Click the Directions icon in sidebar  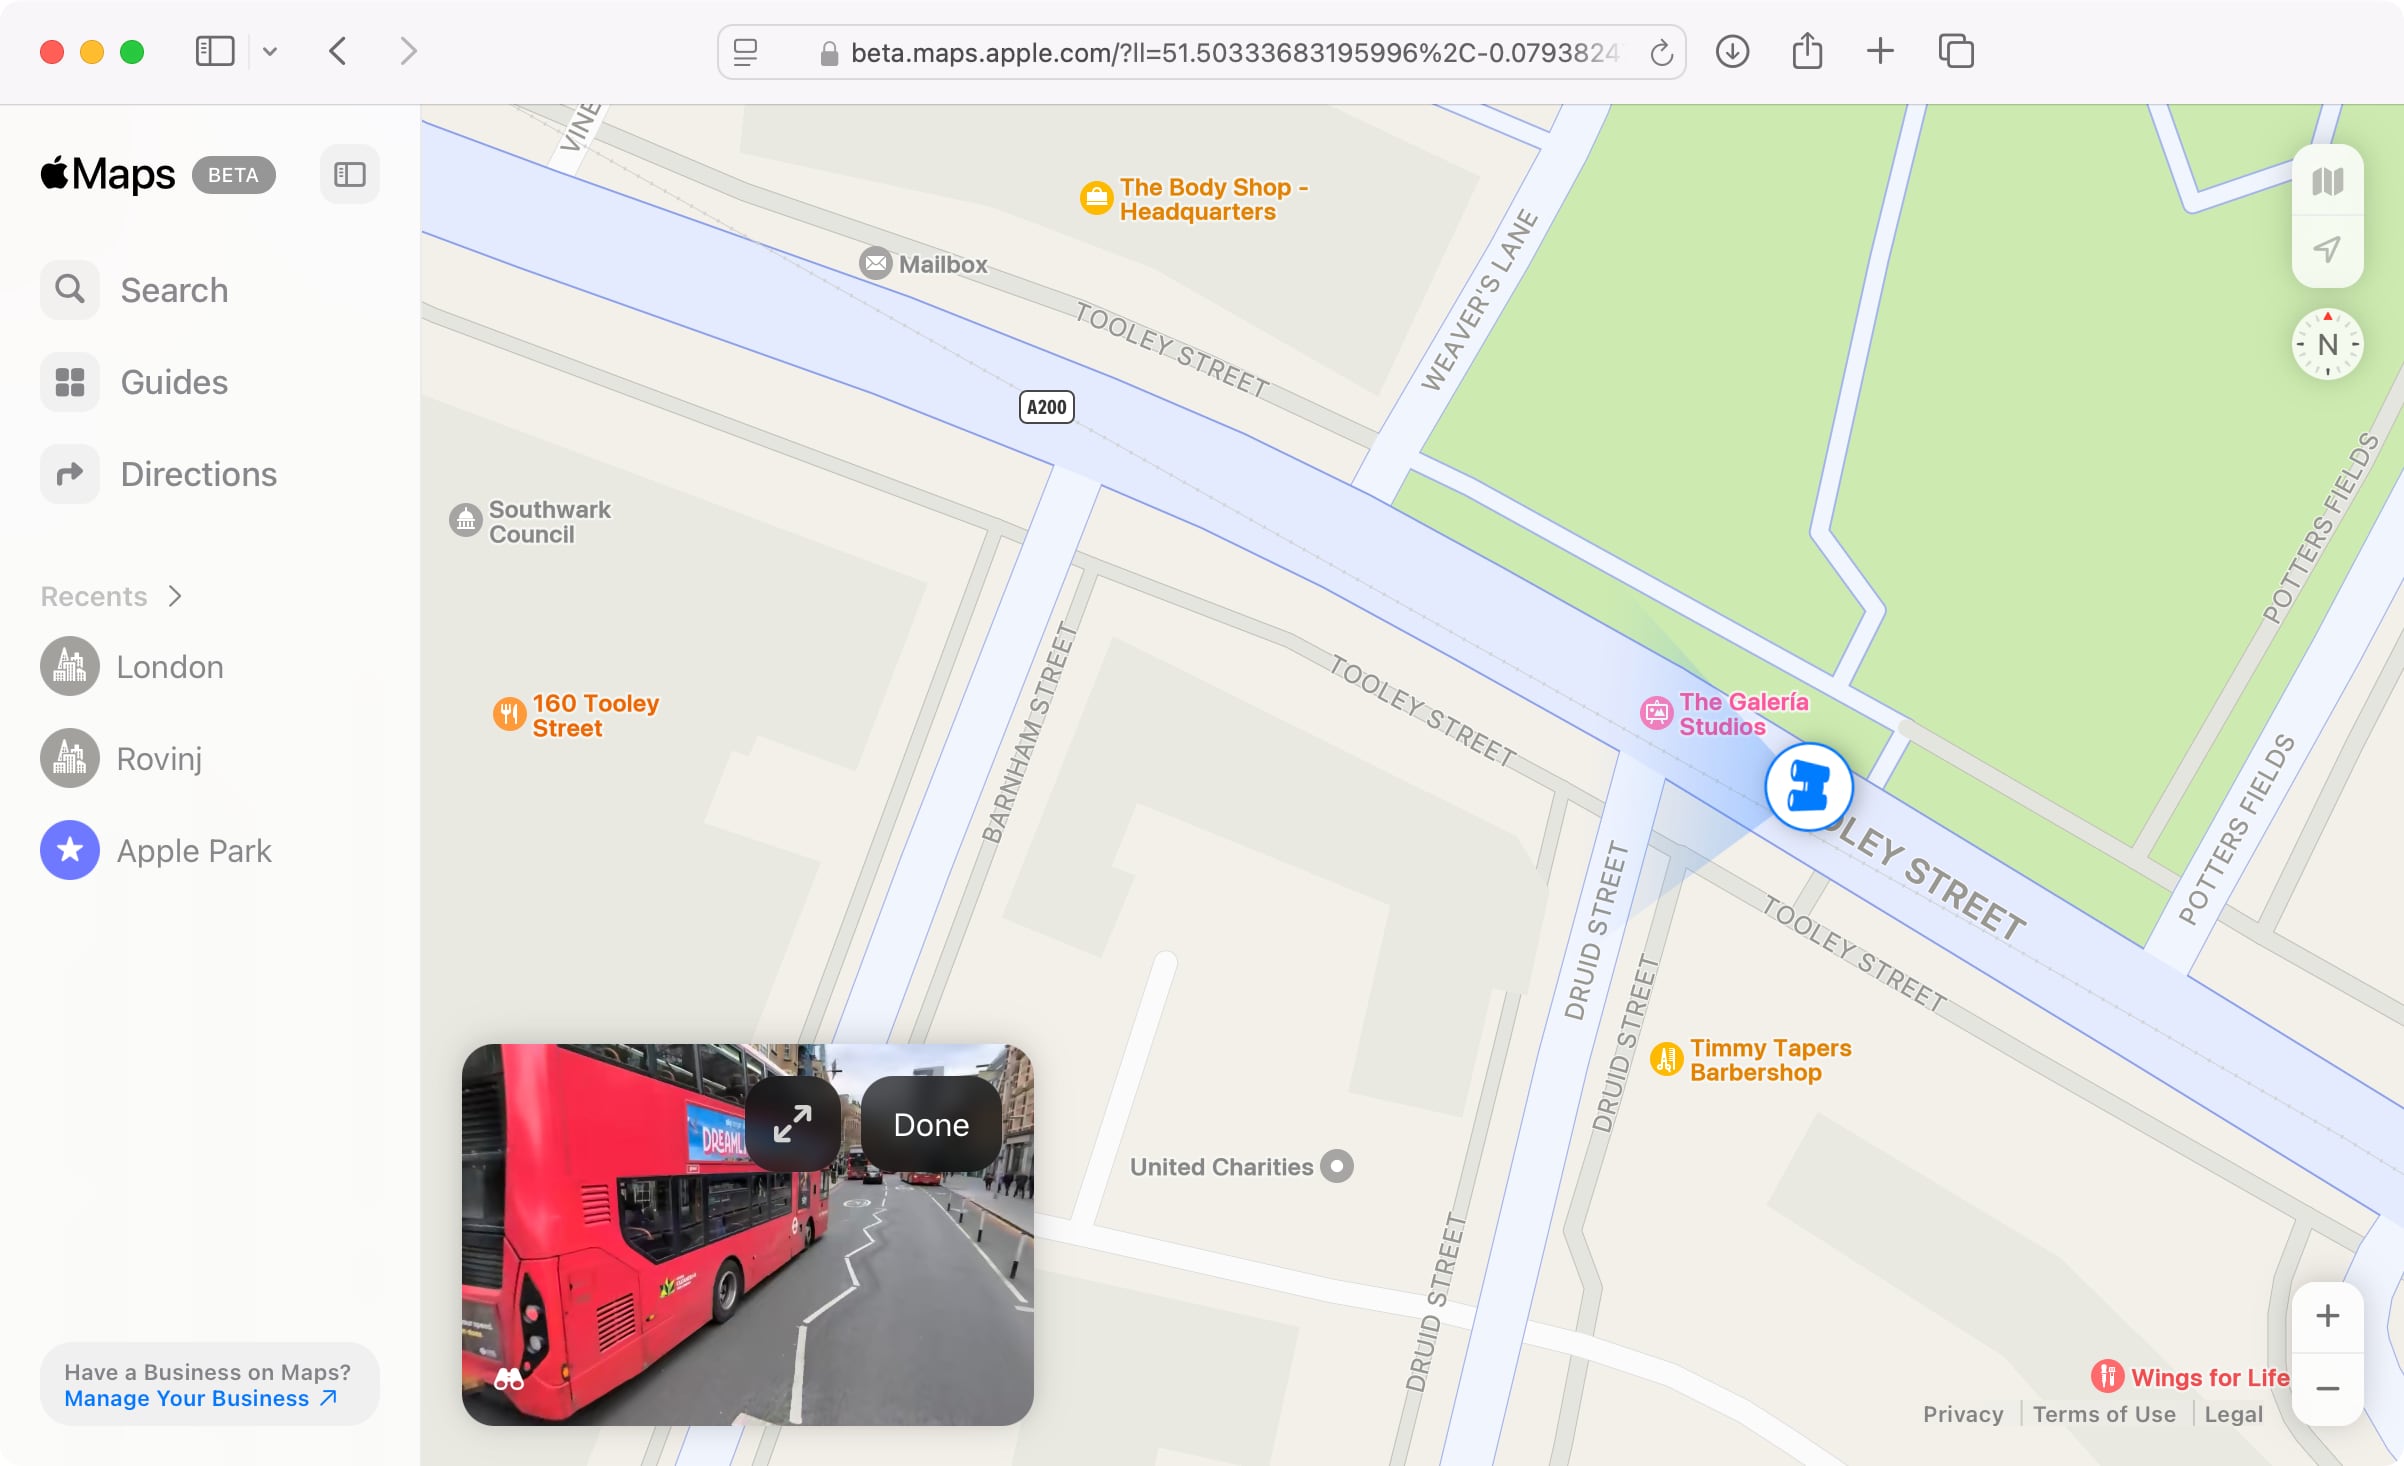pyautogui.click(x=69, y=474)
